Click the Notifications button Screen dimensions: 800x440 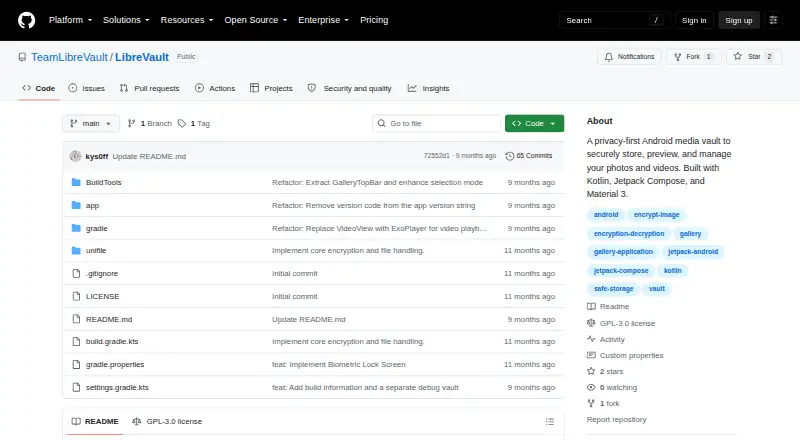tap(630, 57)
